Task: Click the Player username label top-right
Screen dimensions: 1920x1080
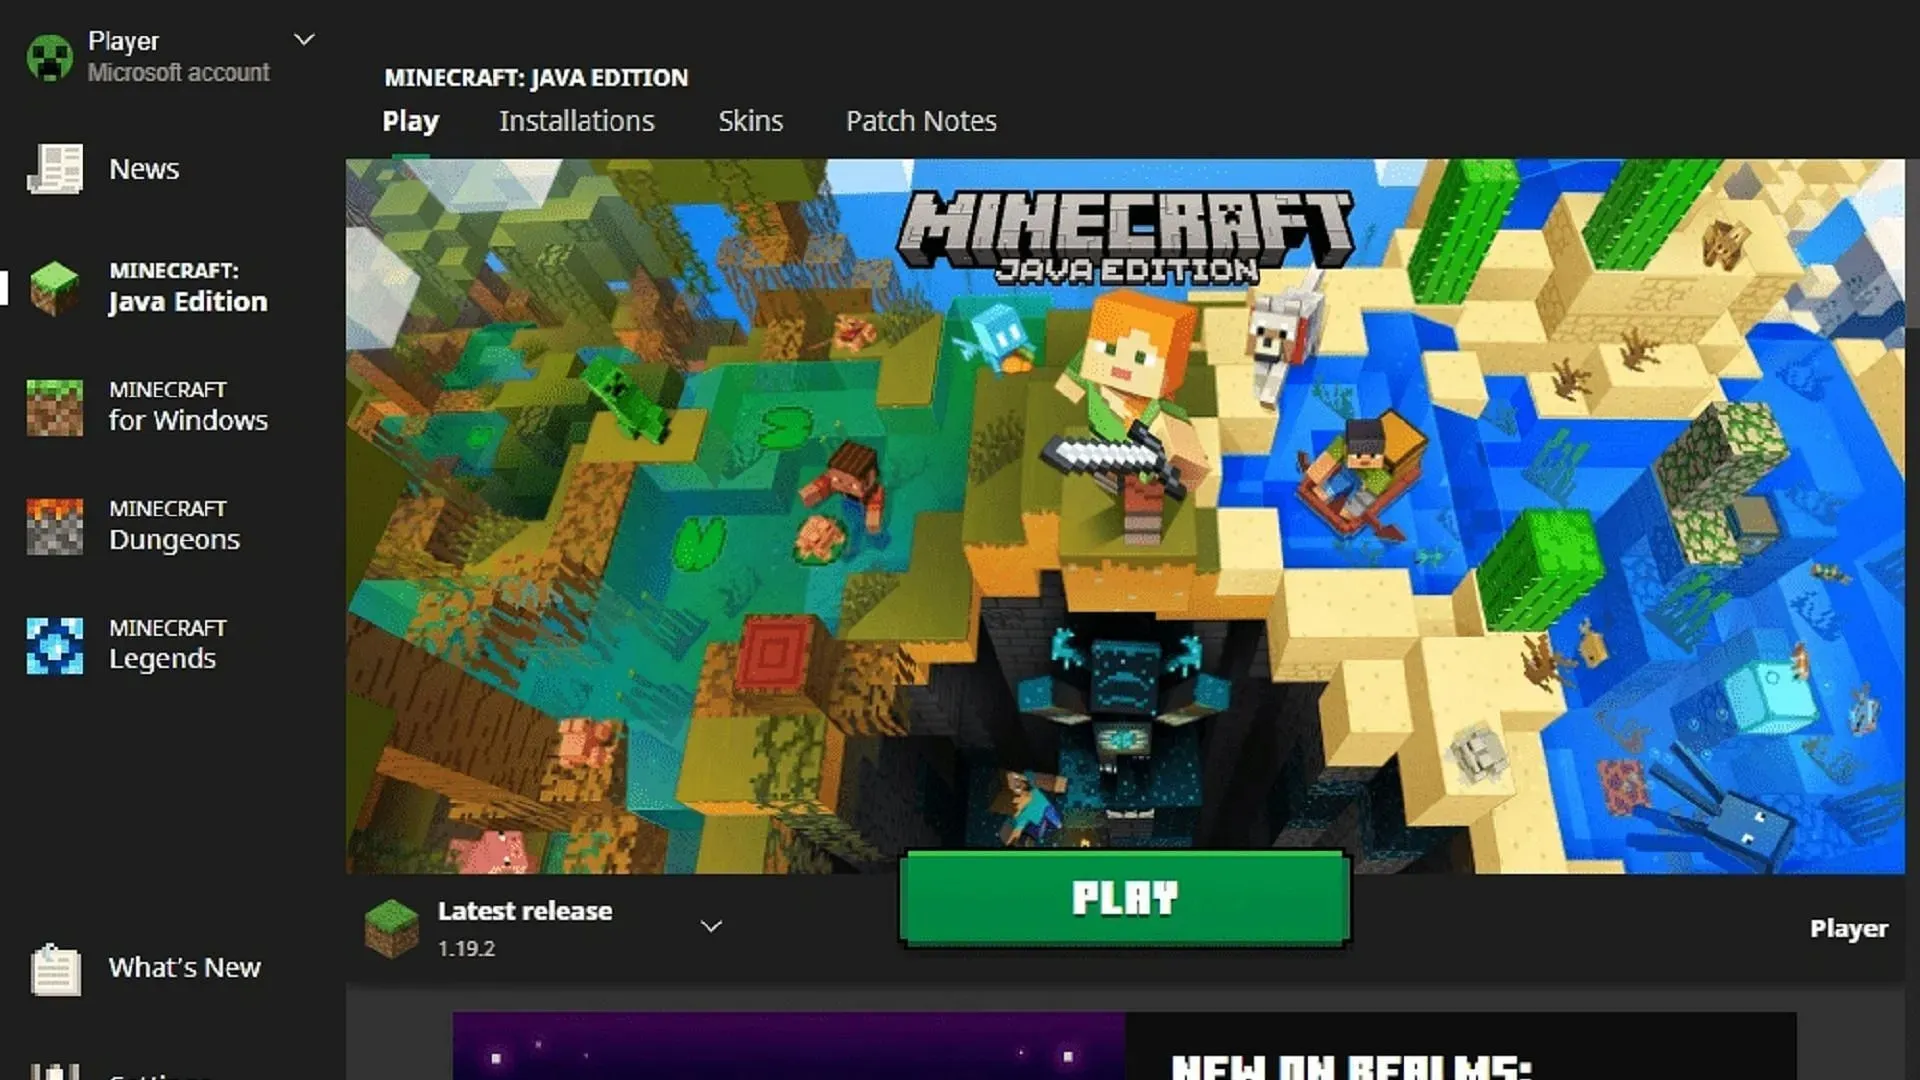Action: tap(1849, 928)
